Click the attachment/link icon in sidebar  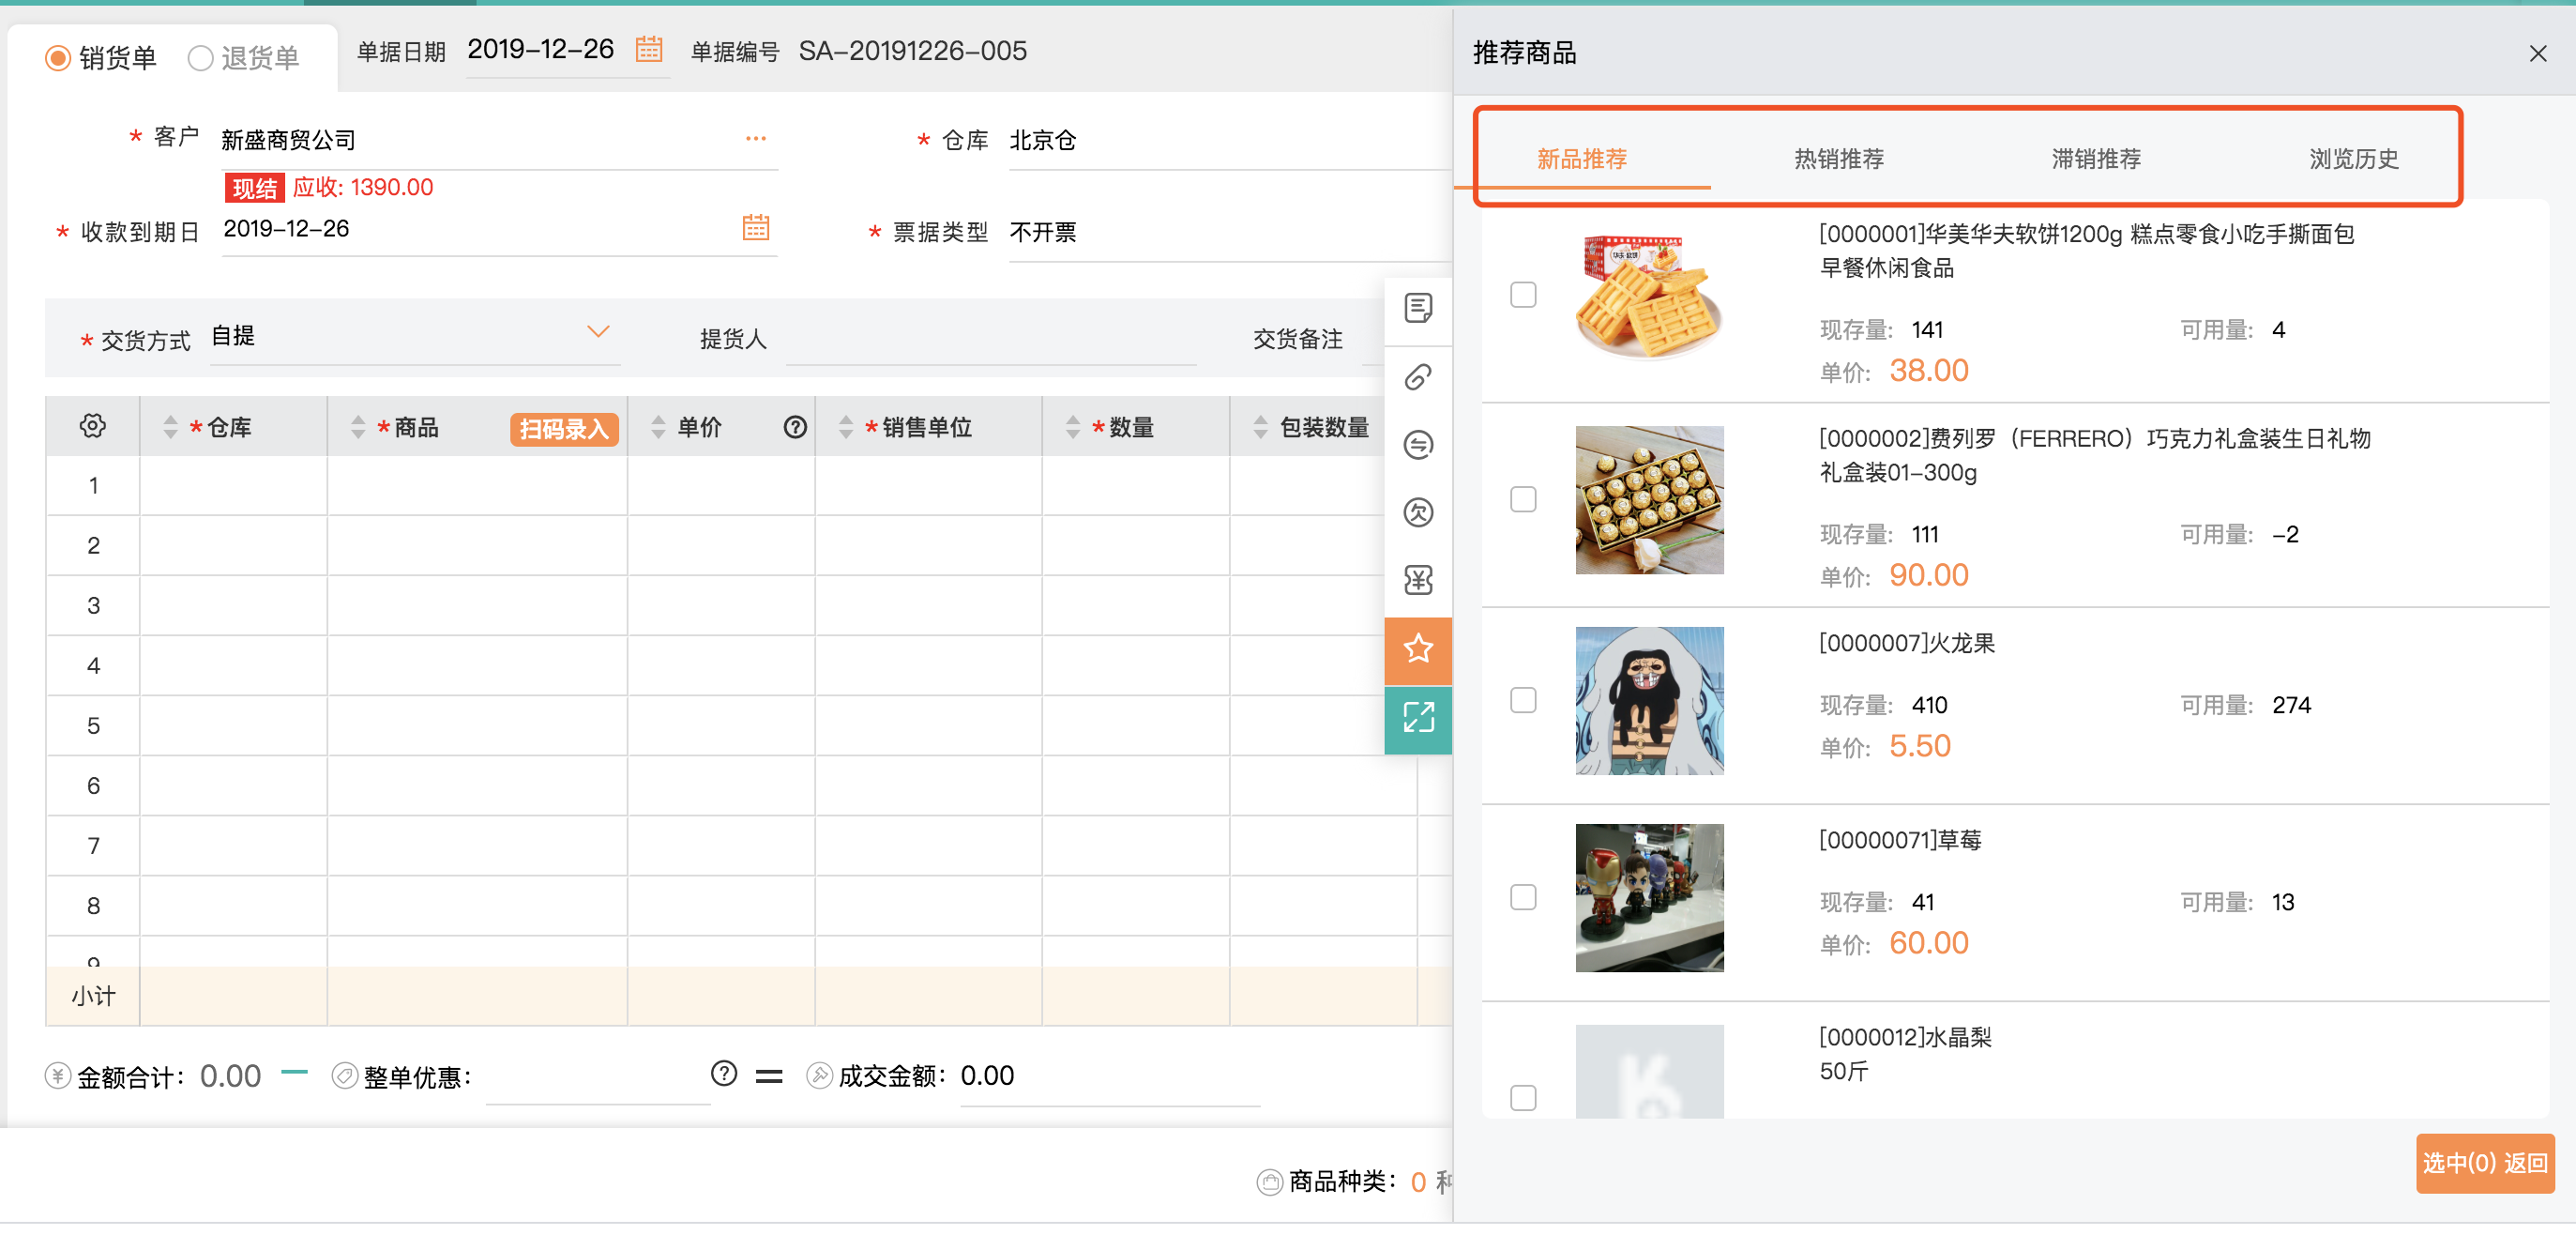(x=1417, y=375)
